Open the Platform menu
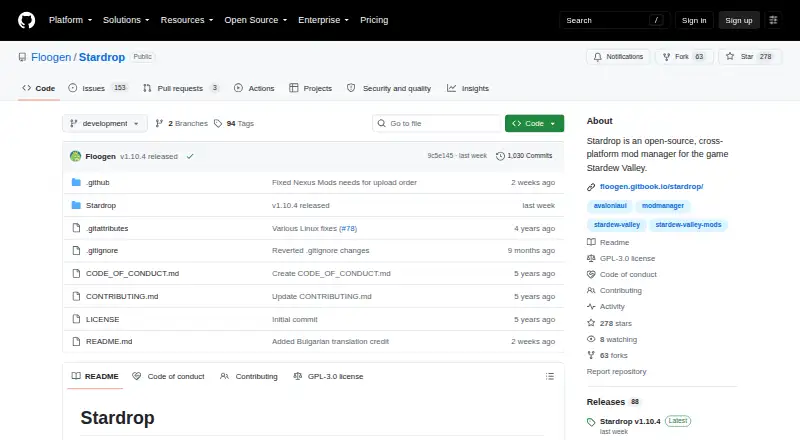This screenshot has height=440, width=800. (70, 20)
